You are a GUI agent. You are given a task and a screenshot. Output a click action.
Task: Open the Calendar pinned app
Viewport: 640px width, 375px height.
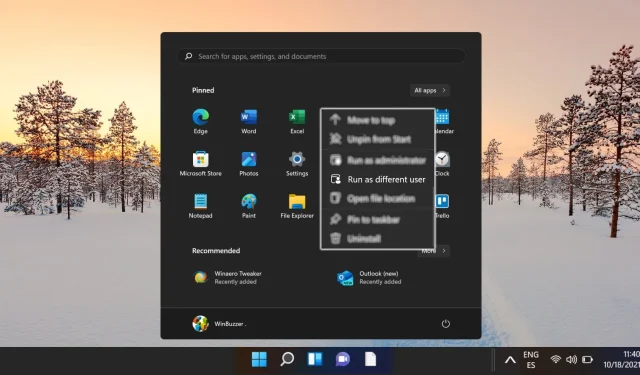[443, 121]
